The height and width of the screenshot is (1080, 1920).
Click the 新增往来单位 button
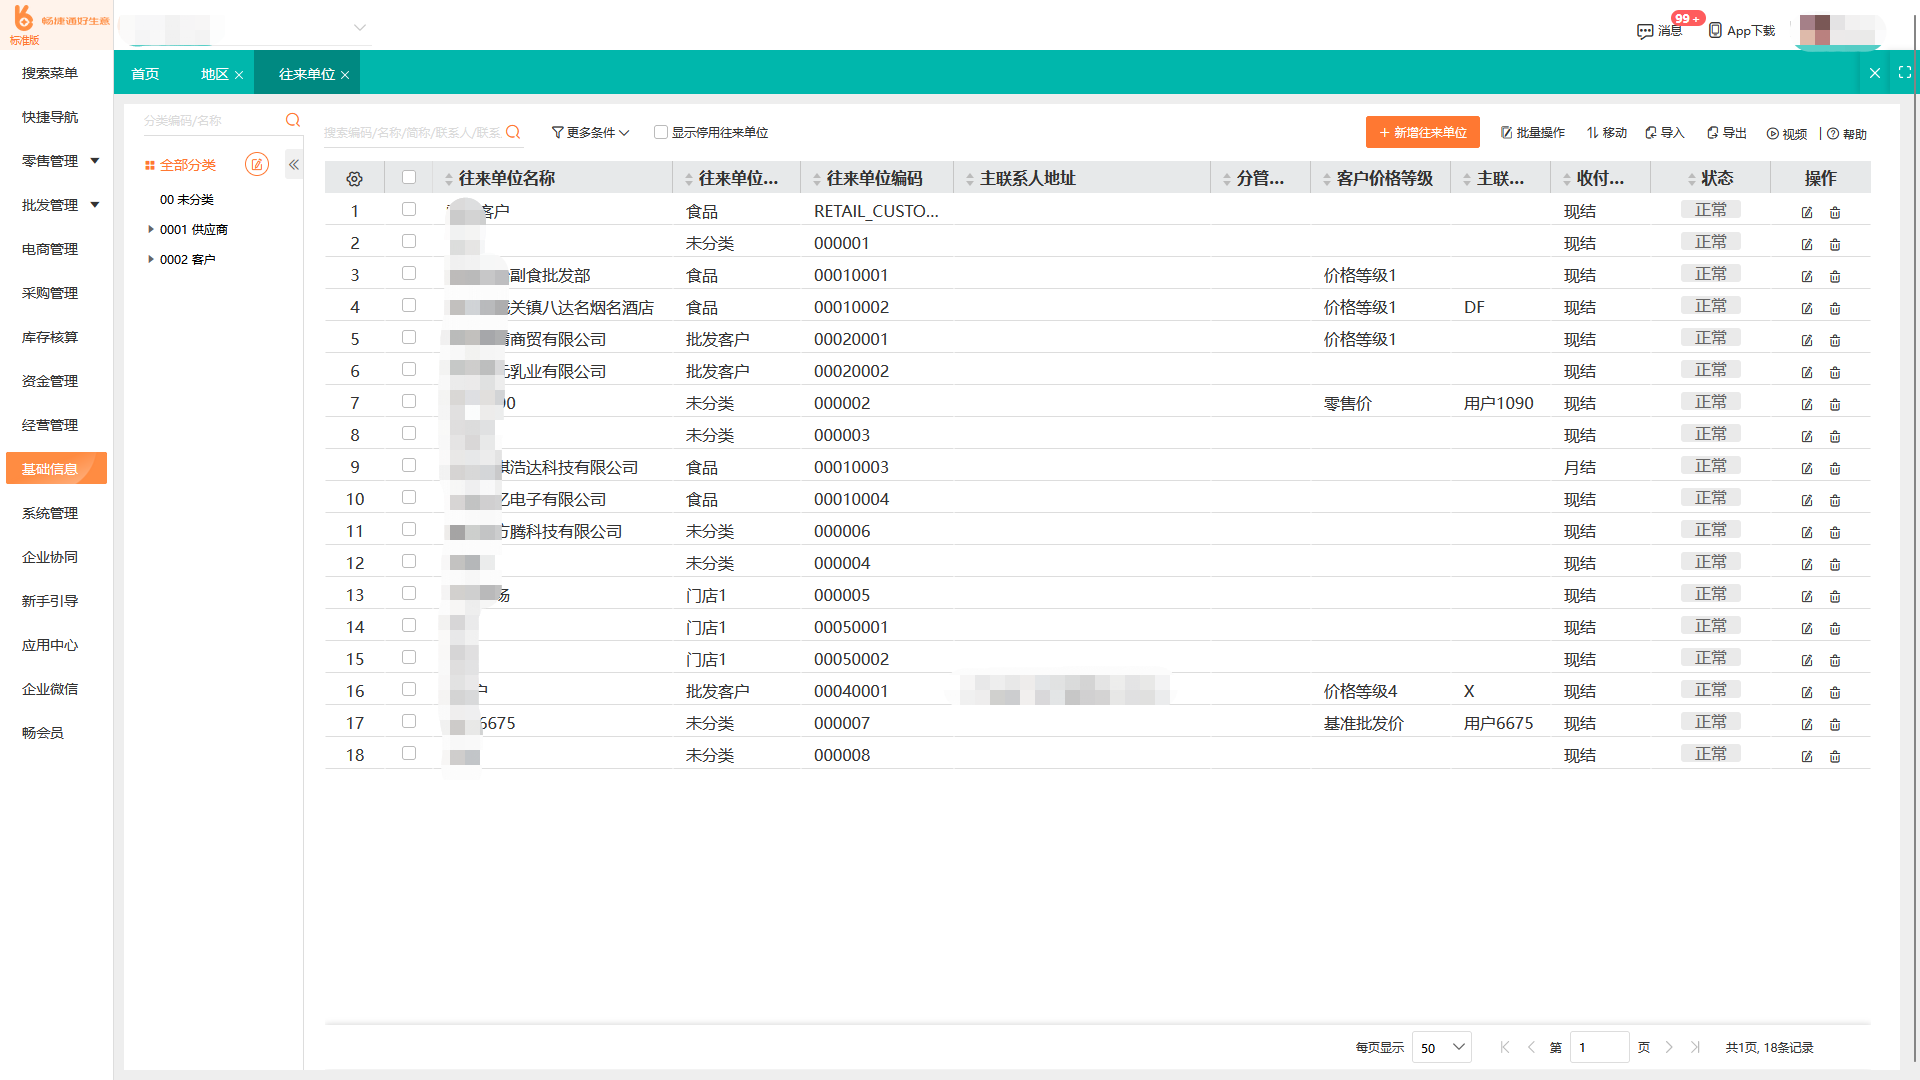click(1425, 131)
